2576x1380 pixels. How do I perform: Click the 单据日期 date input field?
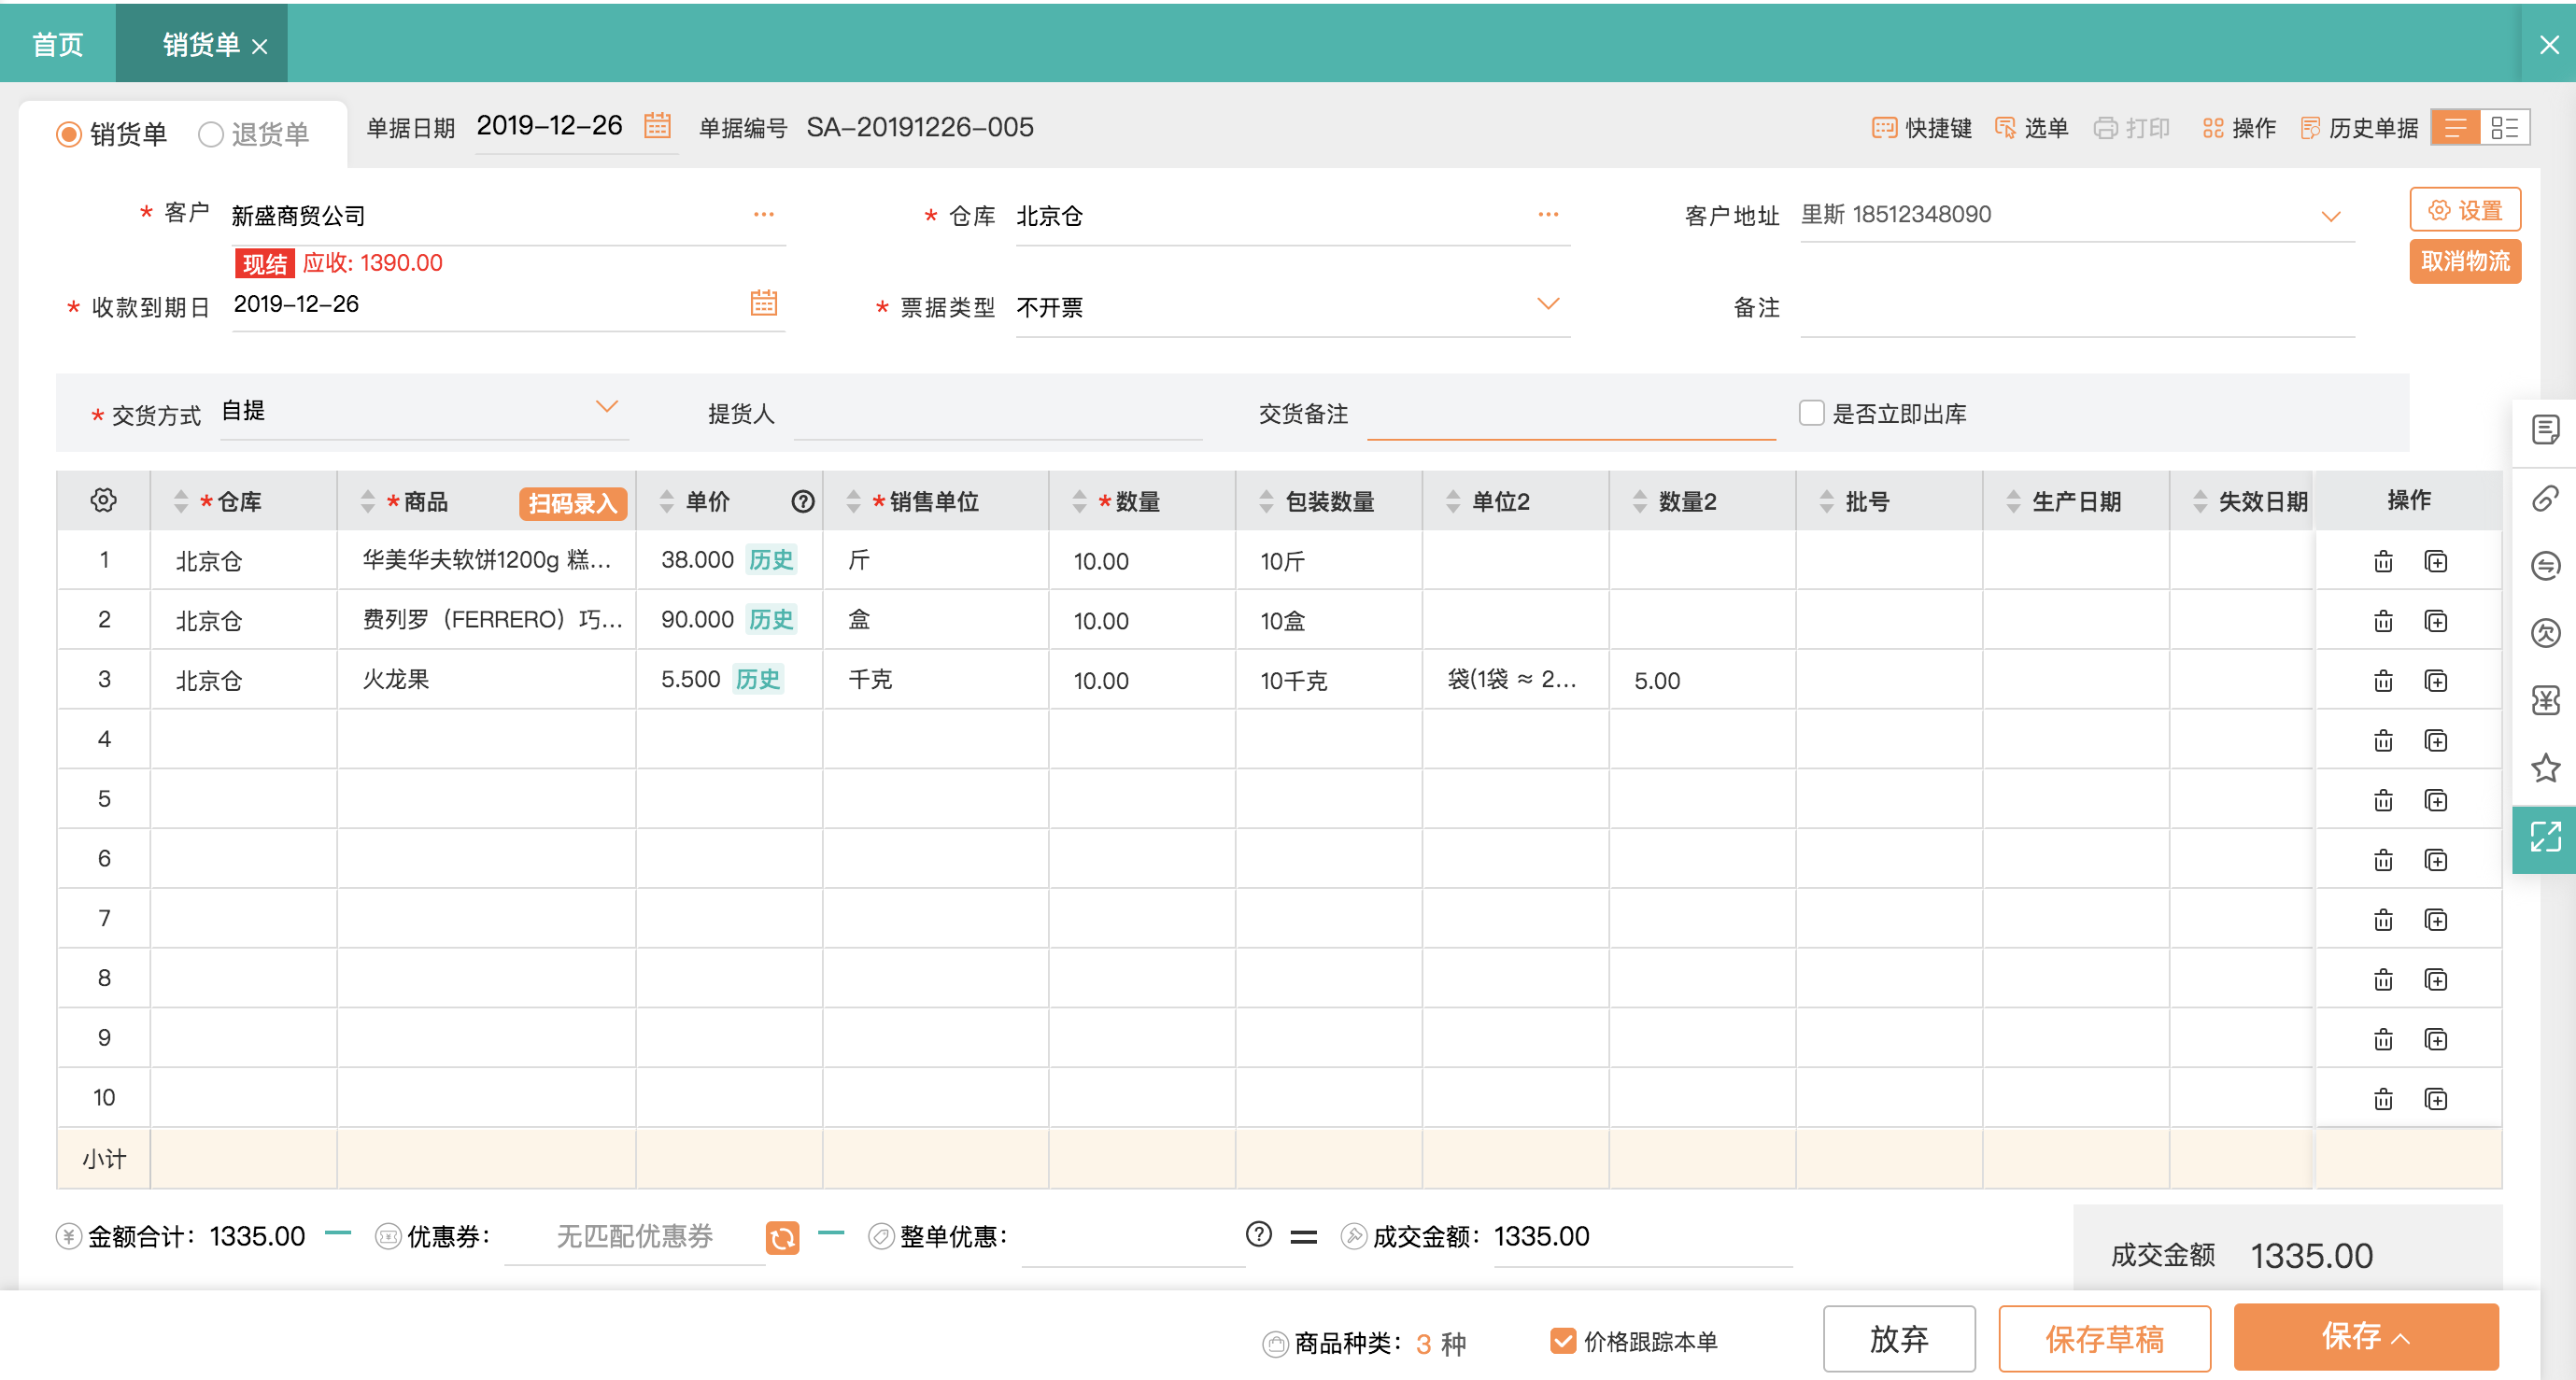tap(545, 128)
